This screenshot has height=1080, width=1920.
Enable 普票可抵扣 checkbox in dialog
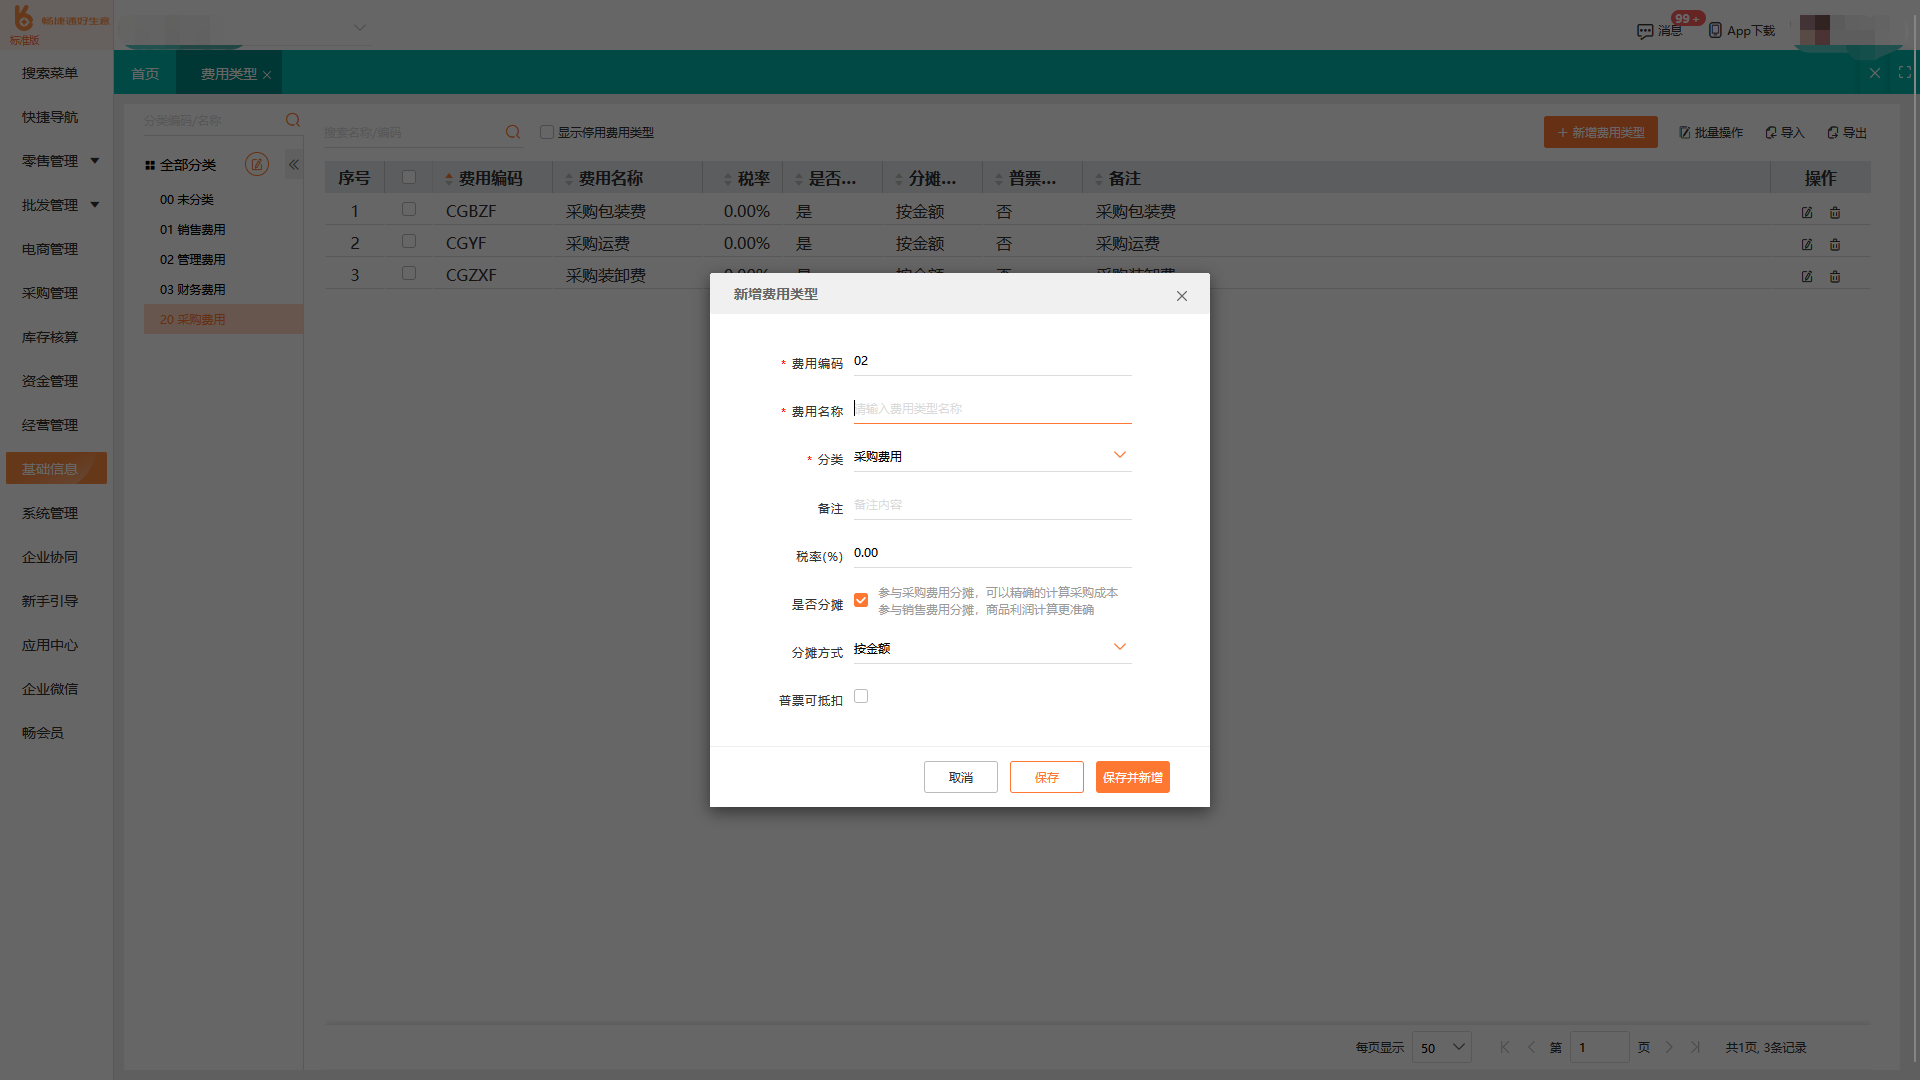(x=860, y=695)
